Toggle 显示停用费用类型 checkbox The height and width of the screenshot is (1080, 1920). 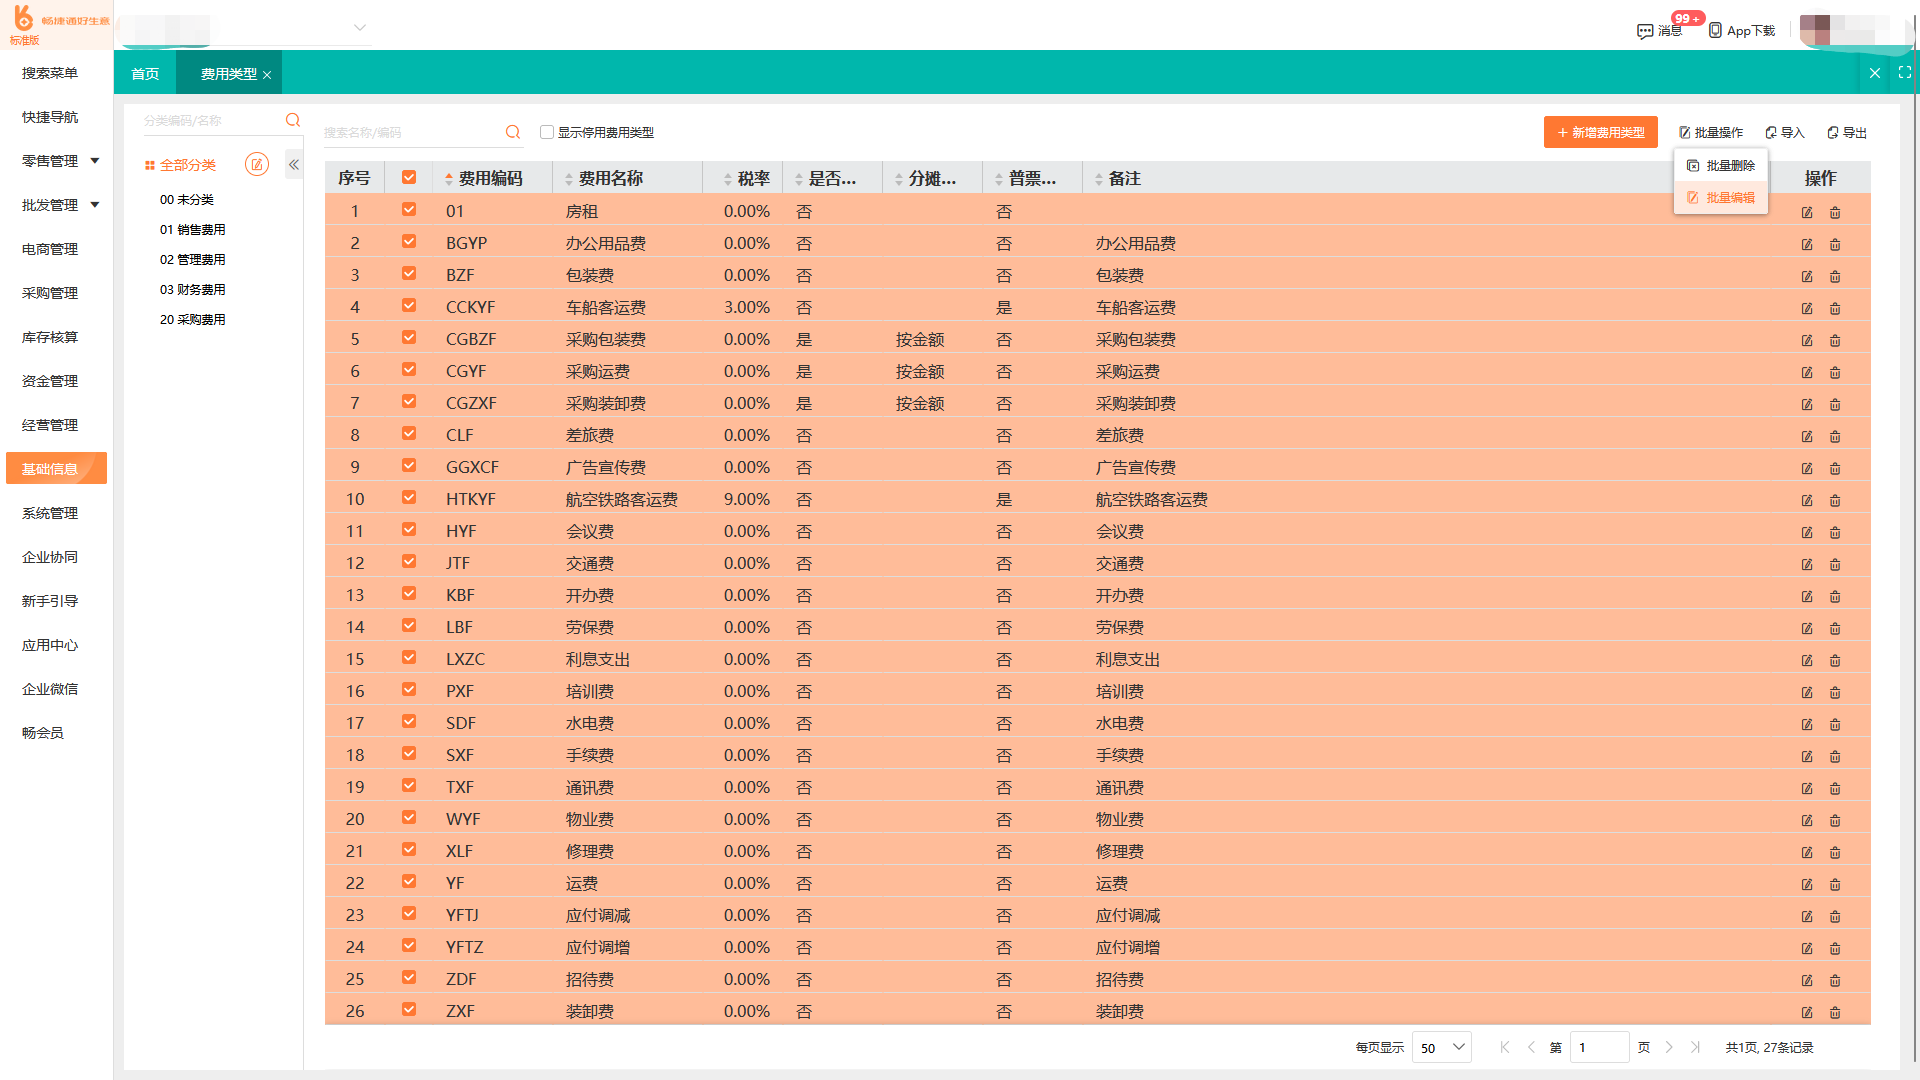point(546,131)
